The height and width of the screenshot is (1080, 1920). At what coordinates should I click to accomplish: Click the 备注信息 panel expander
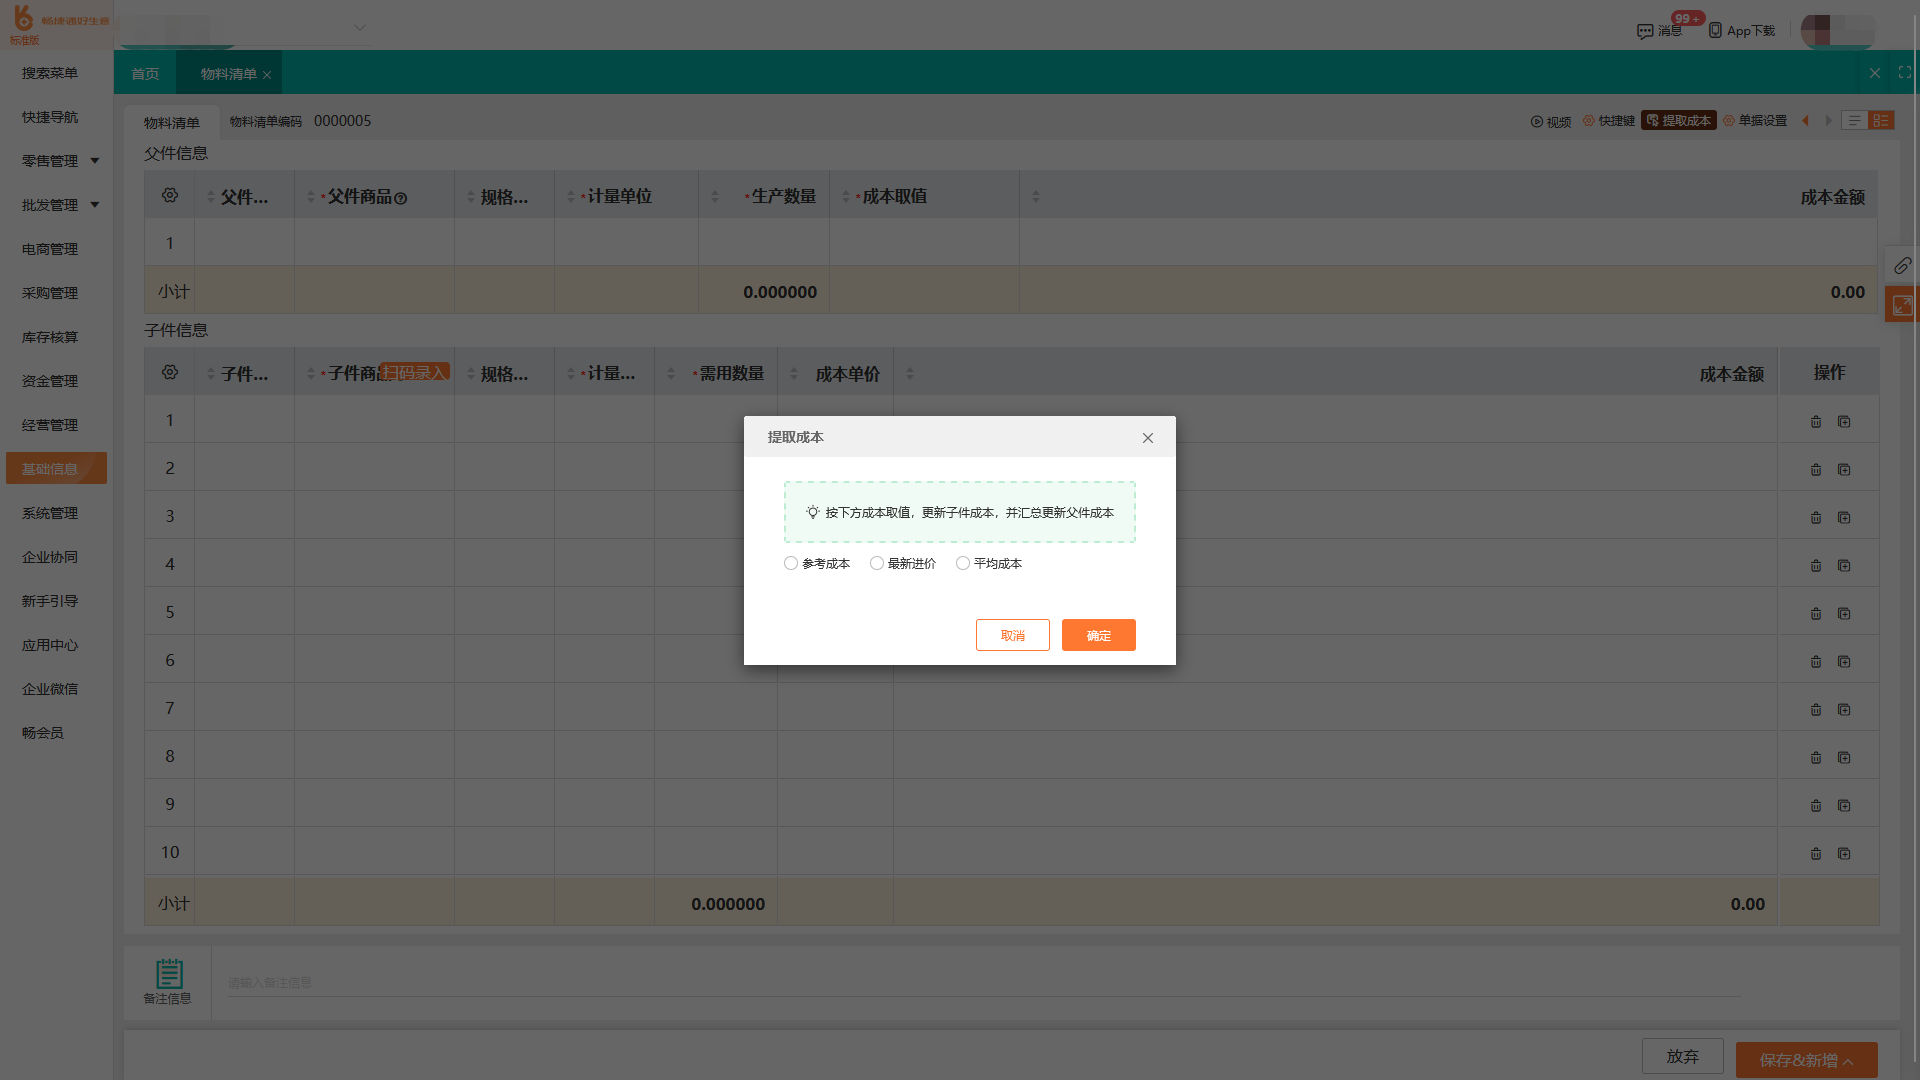click(167, 982)
